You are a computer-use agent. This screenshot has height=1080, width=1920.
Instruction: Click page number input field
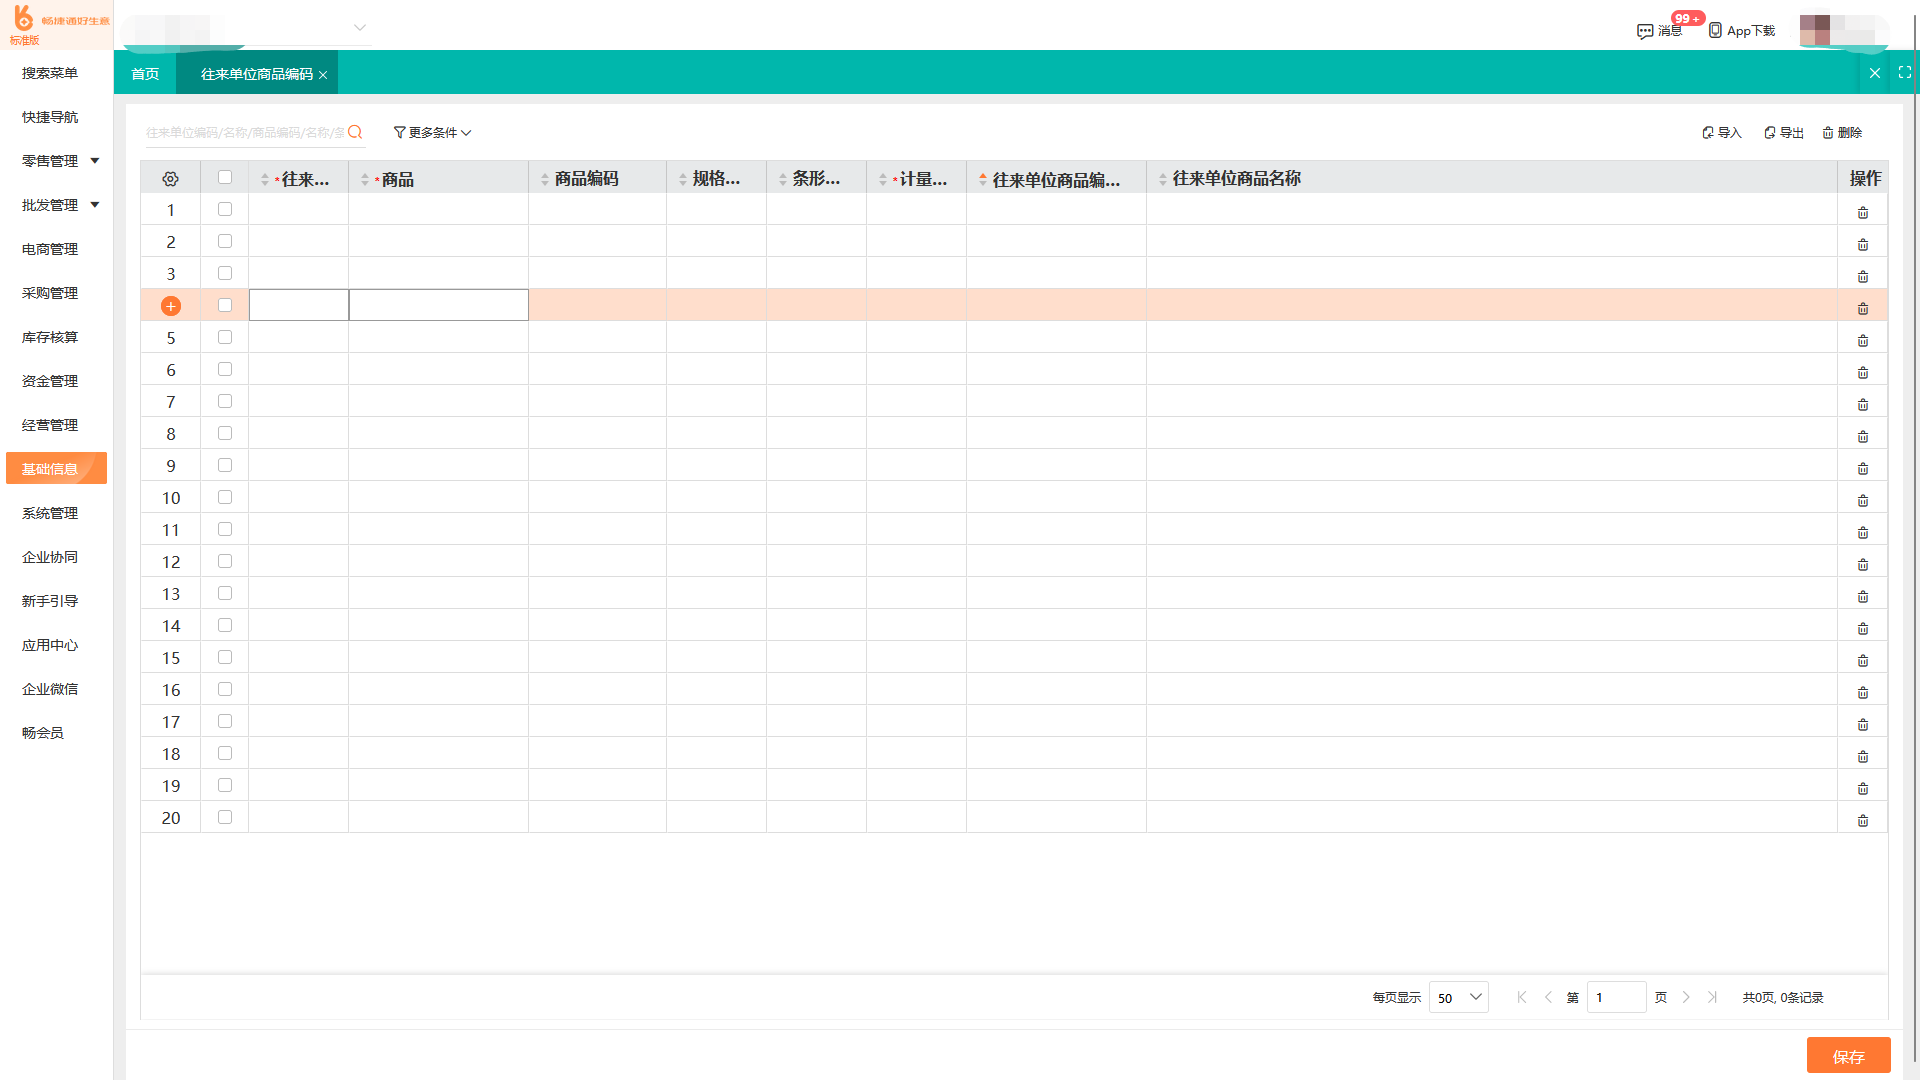[1615, 997]
